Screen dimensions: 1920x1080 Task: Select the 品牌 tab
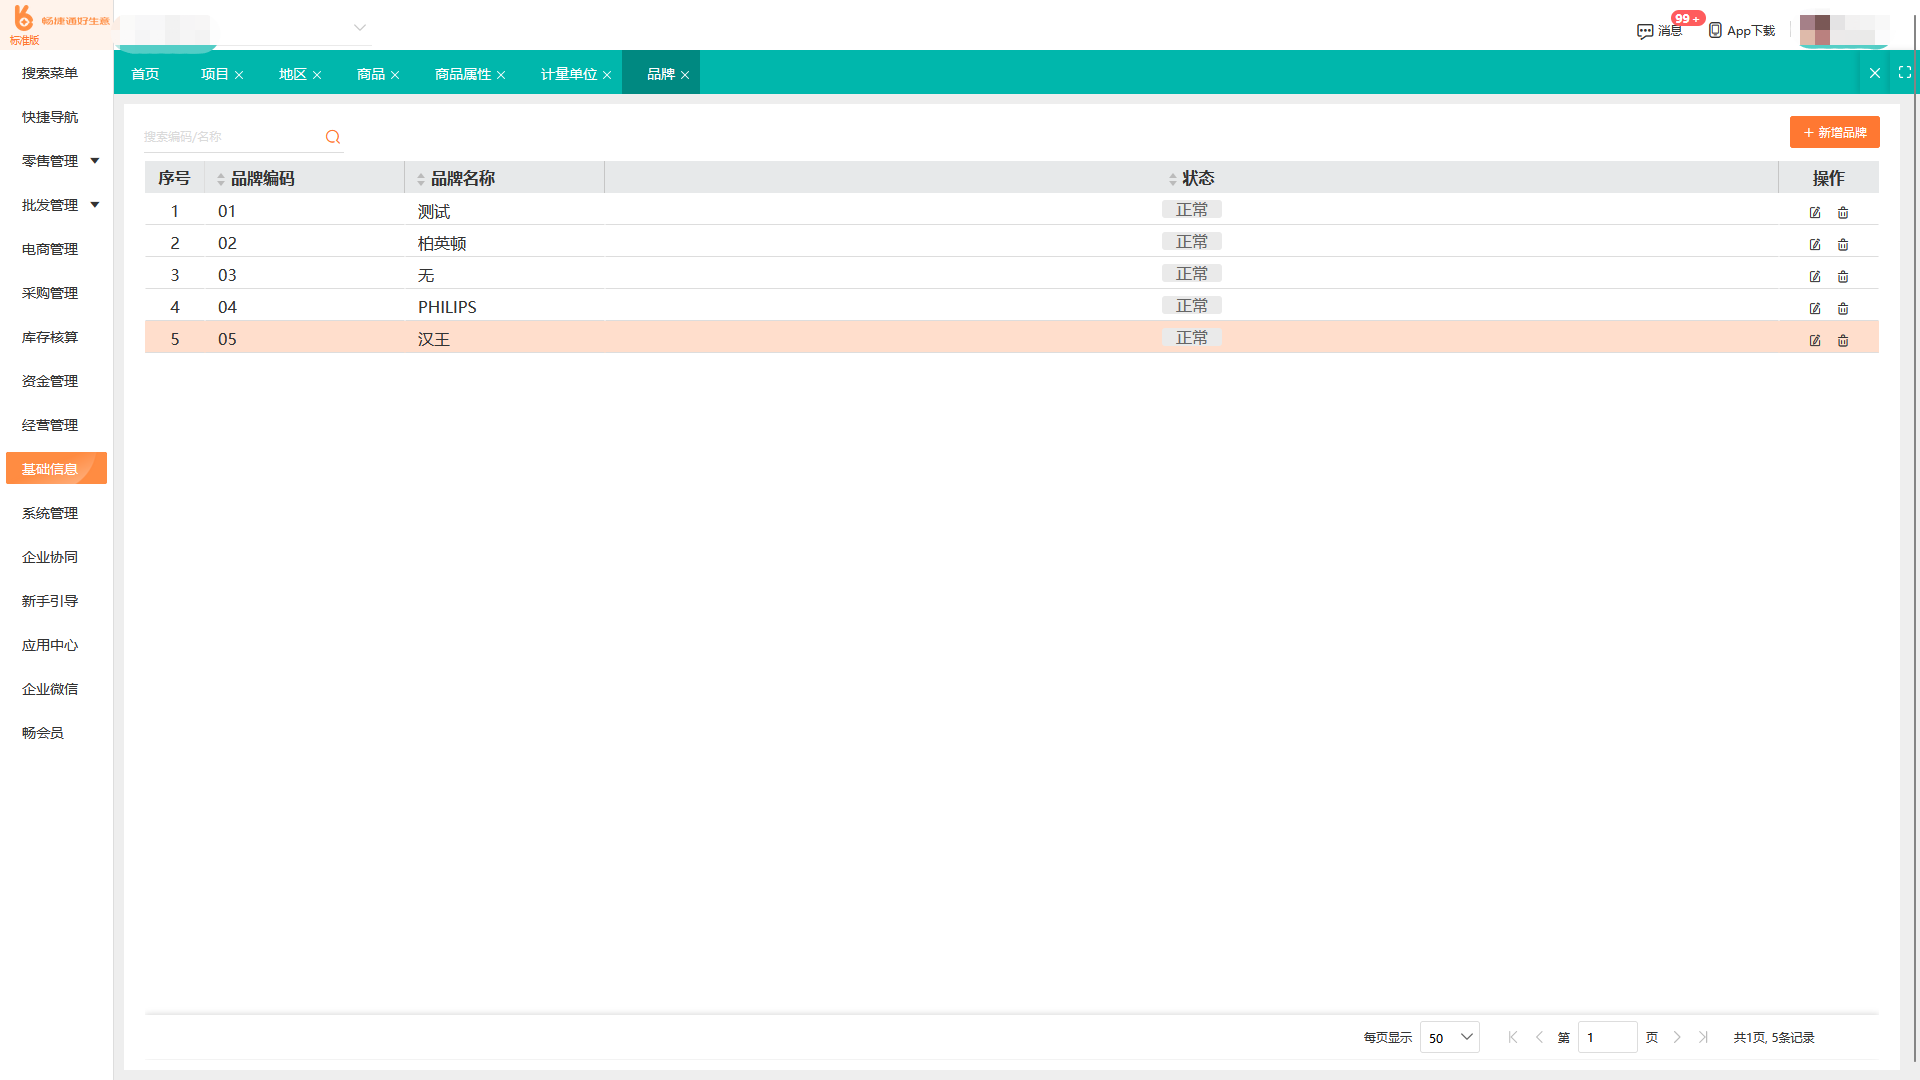661,73
